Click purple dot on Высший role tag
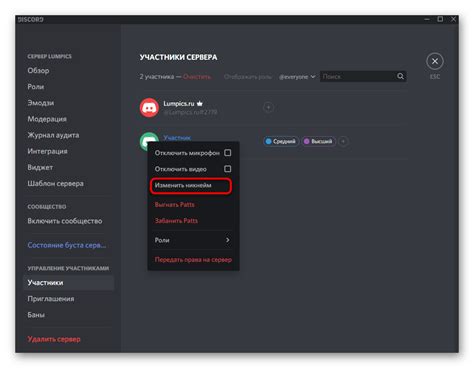Image resolution: width=474 pixels, height=368 pixels. coord(307,141)
